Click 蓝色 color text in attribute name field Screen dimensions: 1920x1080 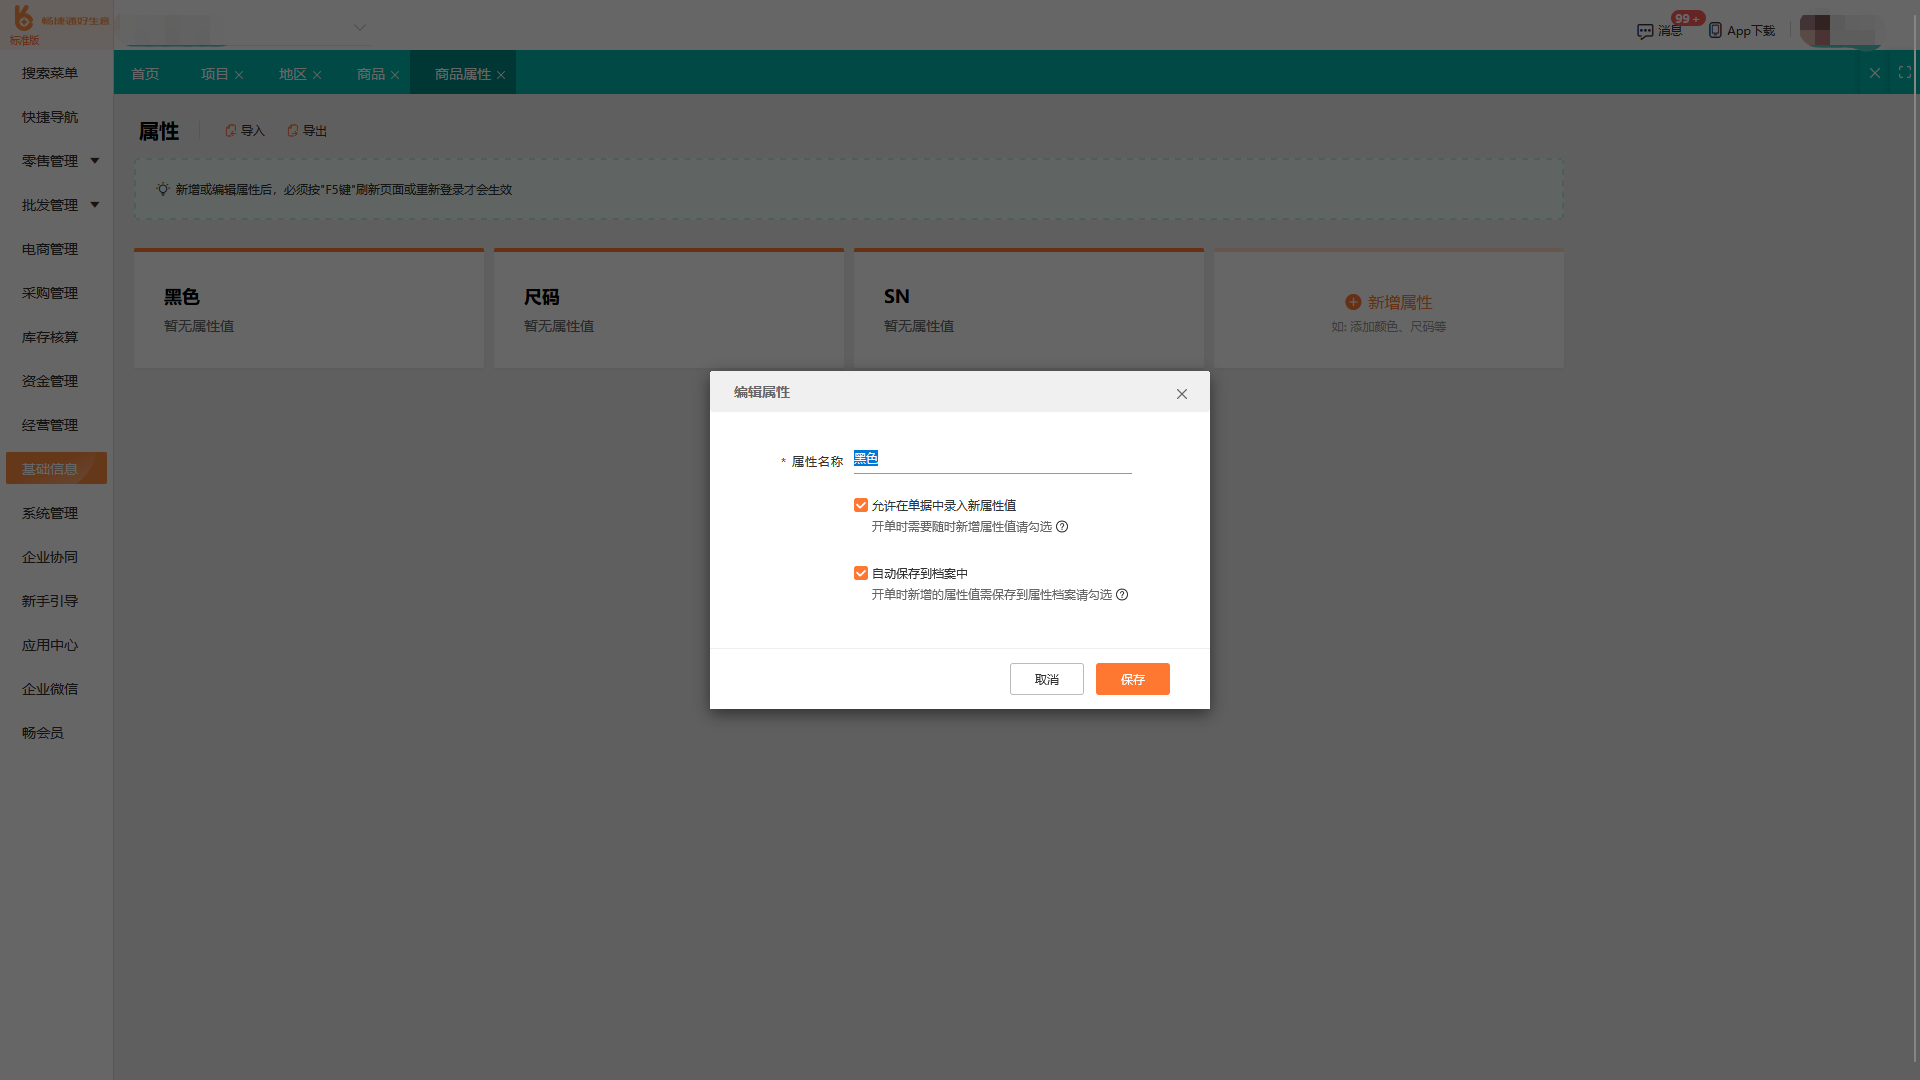pos(866,458)
